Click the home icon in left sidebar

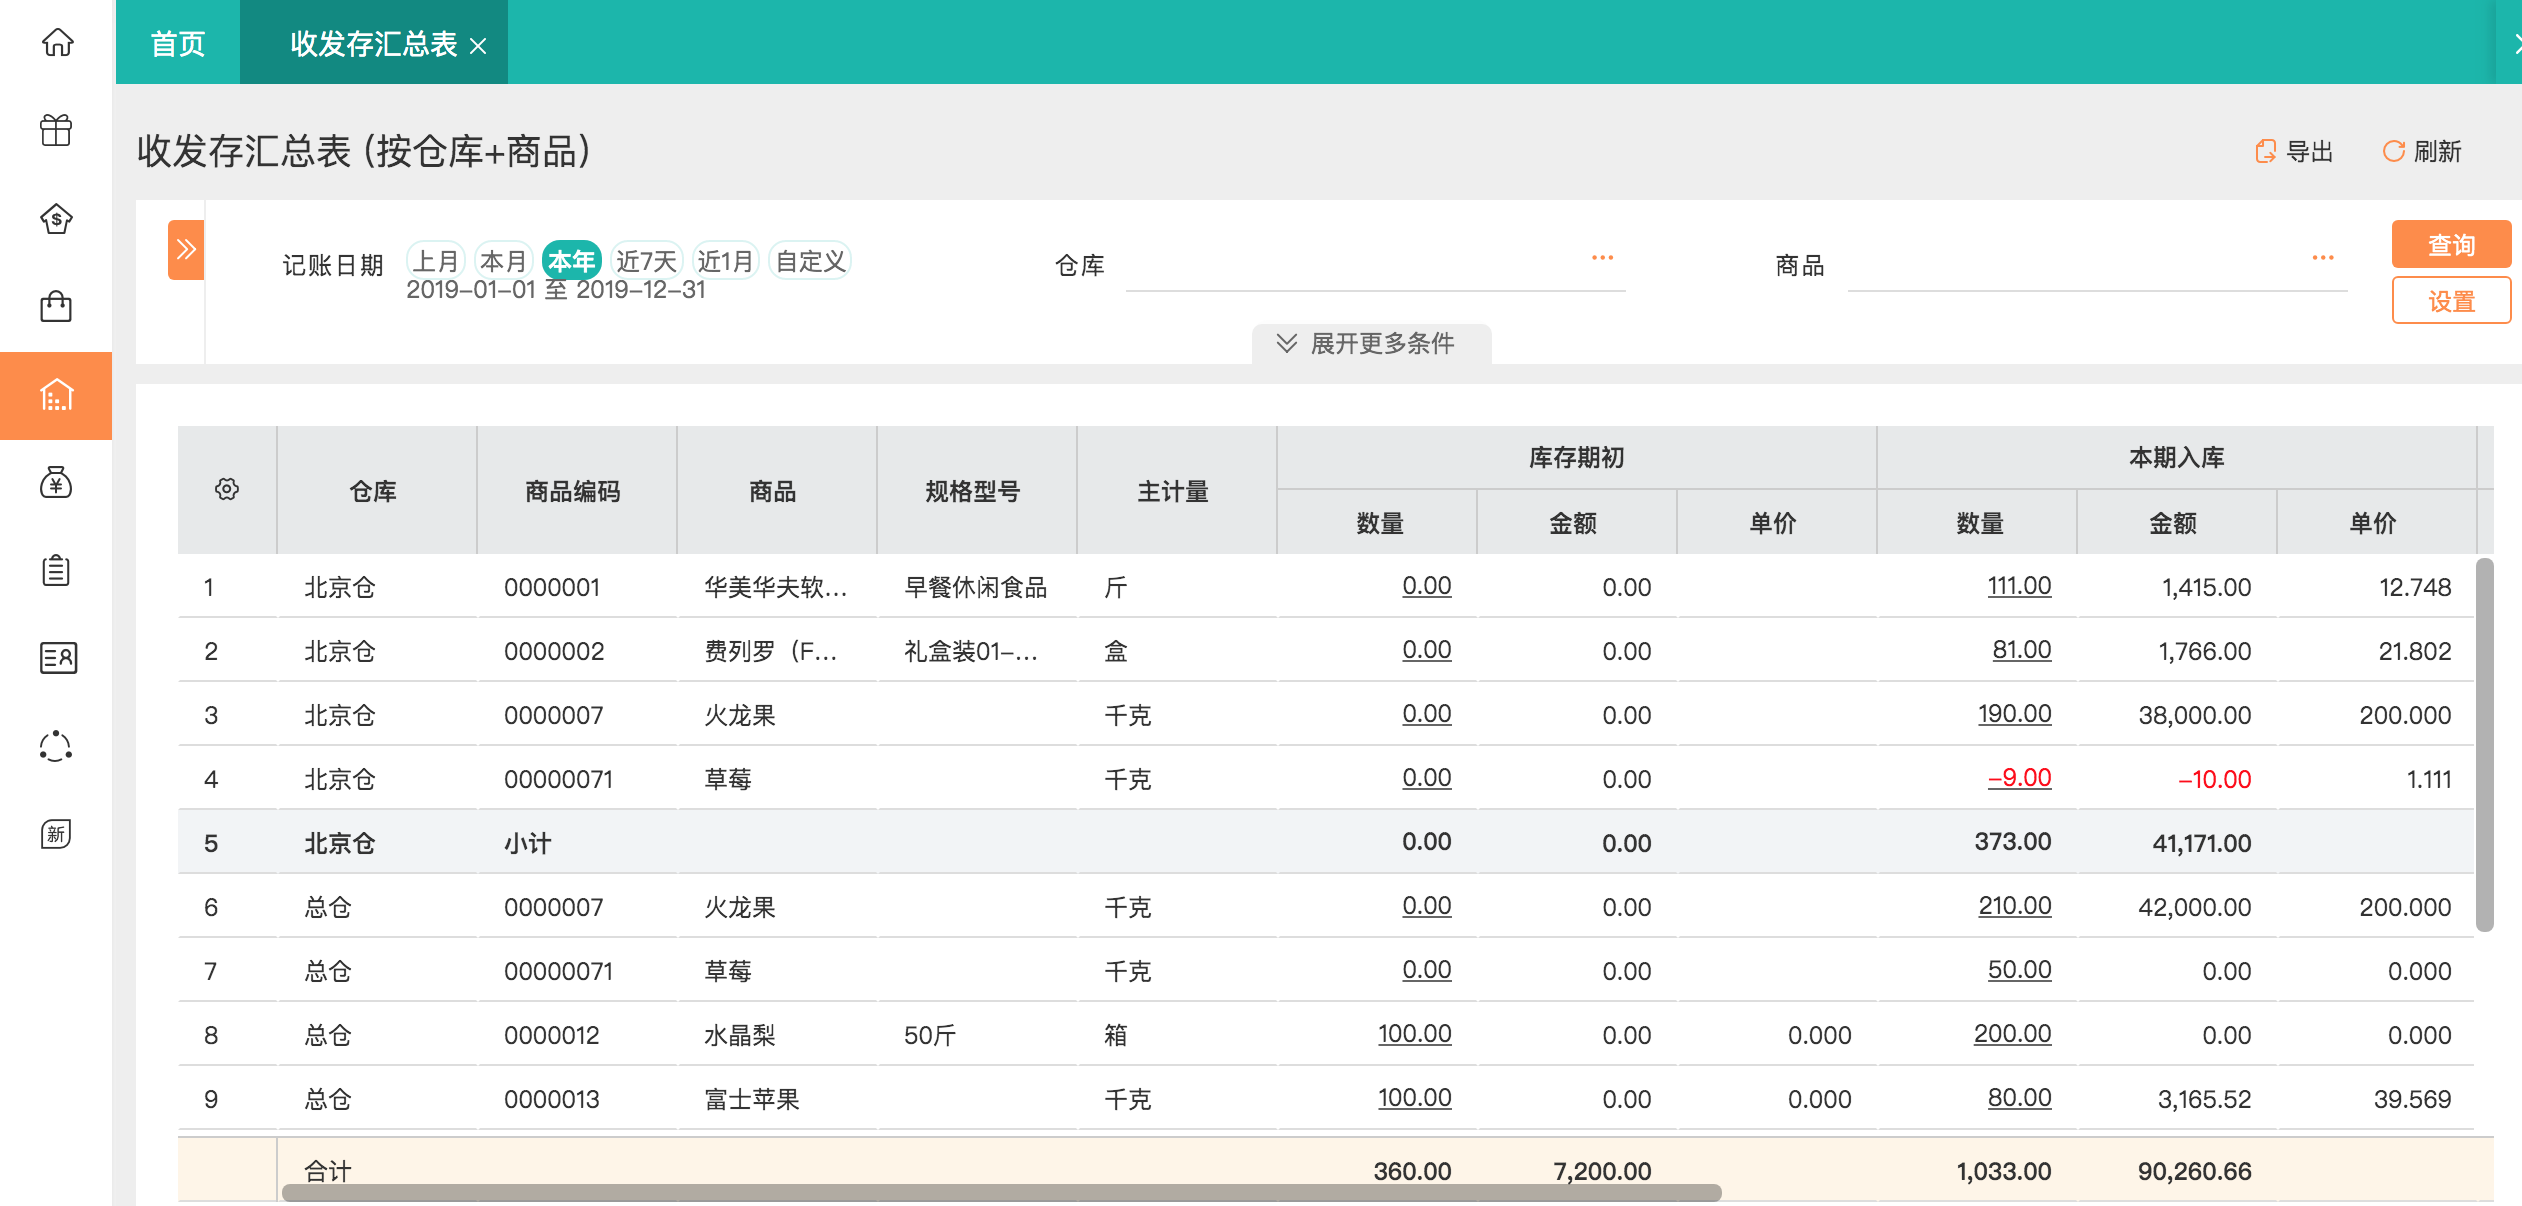click(56, 42)
